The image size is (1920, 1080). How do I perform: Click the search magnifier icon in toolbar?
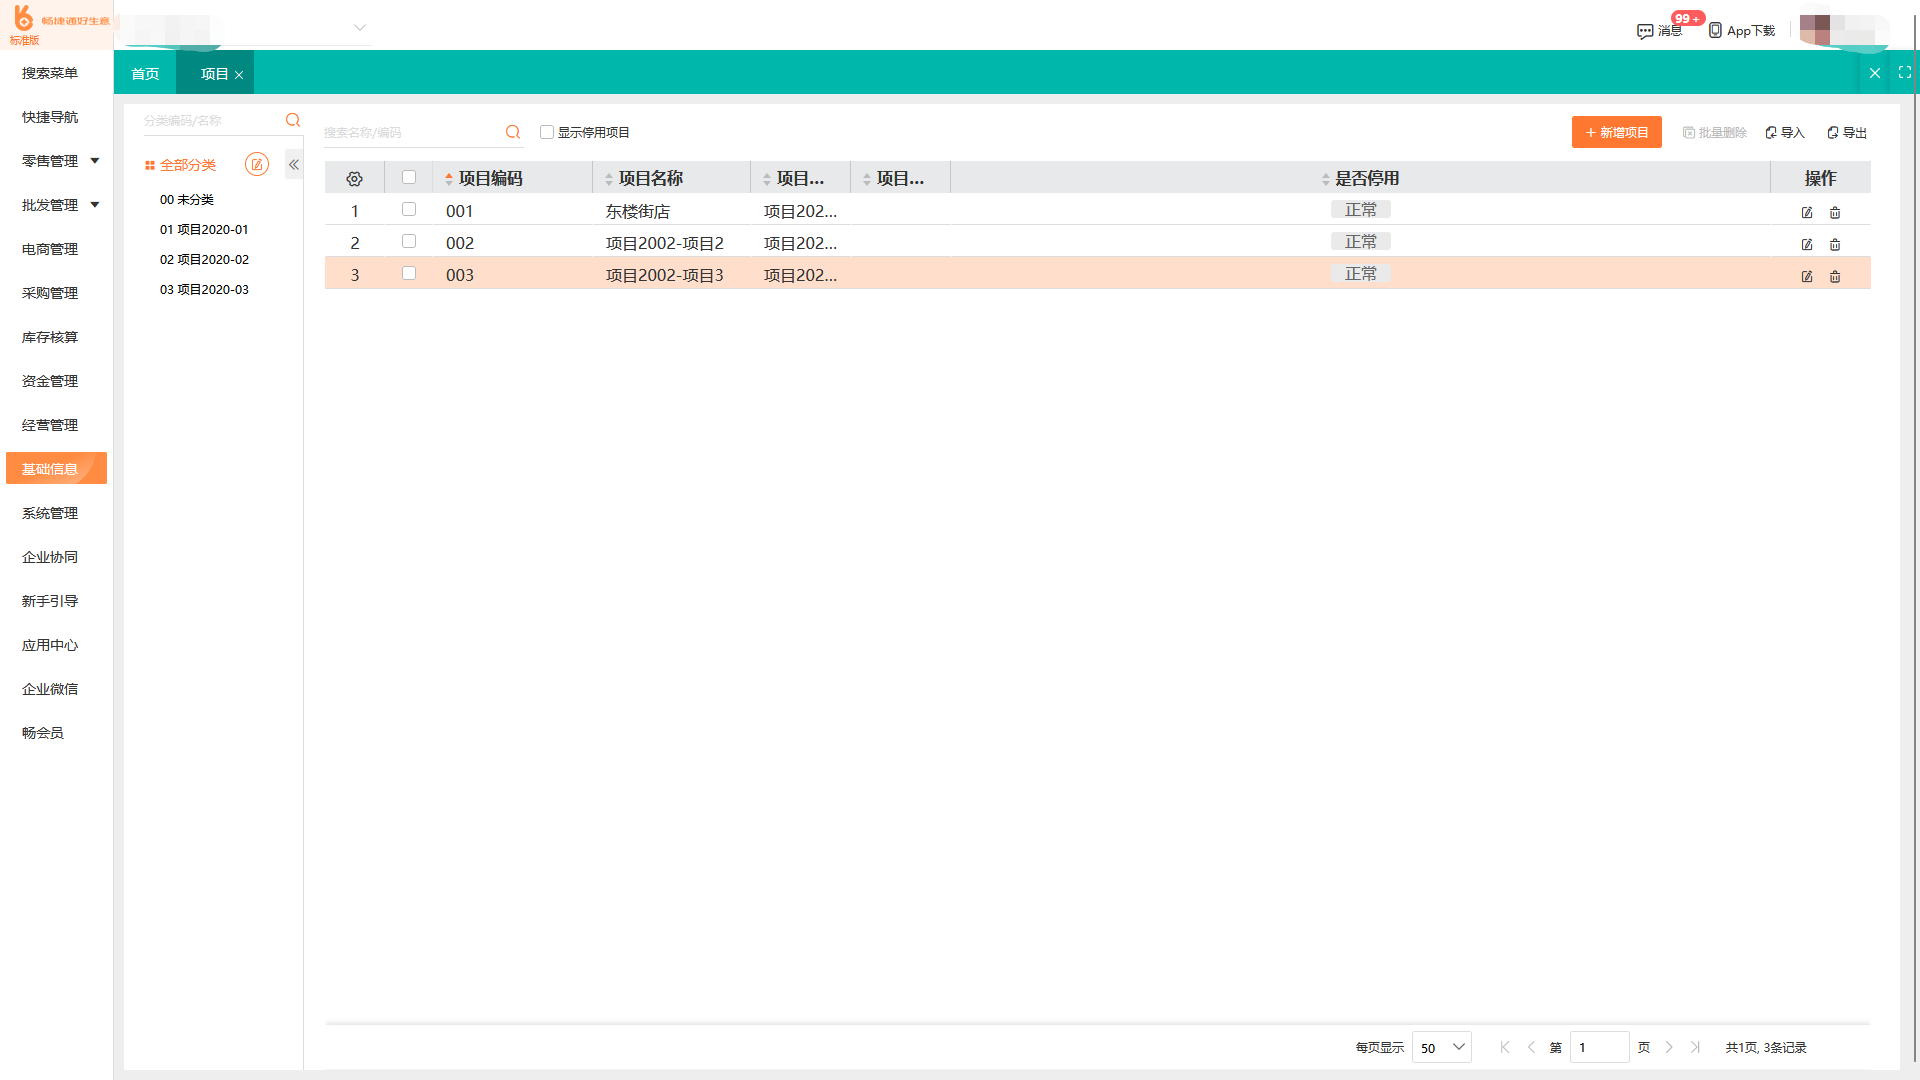514,132
